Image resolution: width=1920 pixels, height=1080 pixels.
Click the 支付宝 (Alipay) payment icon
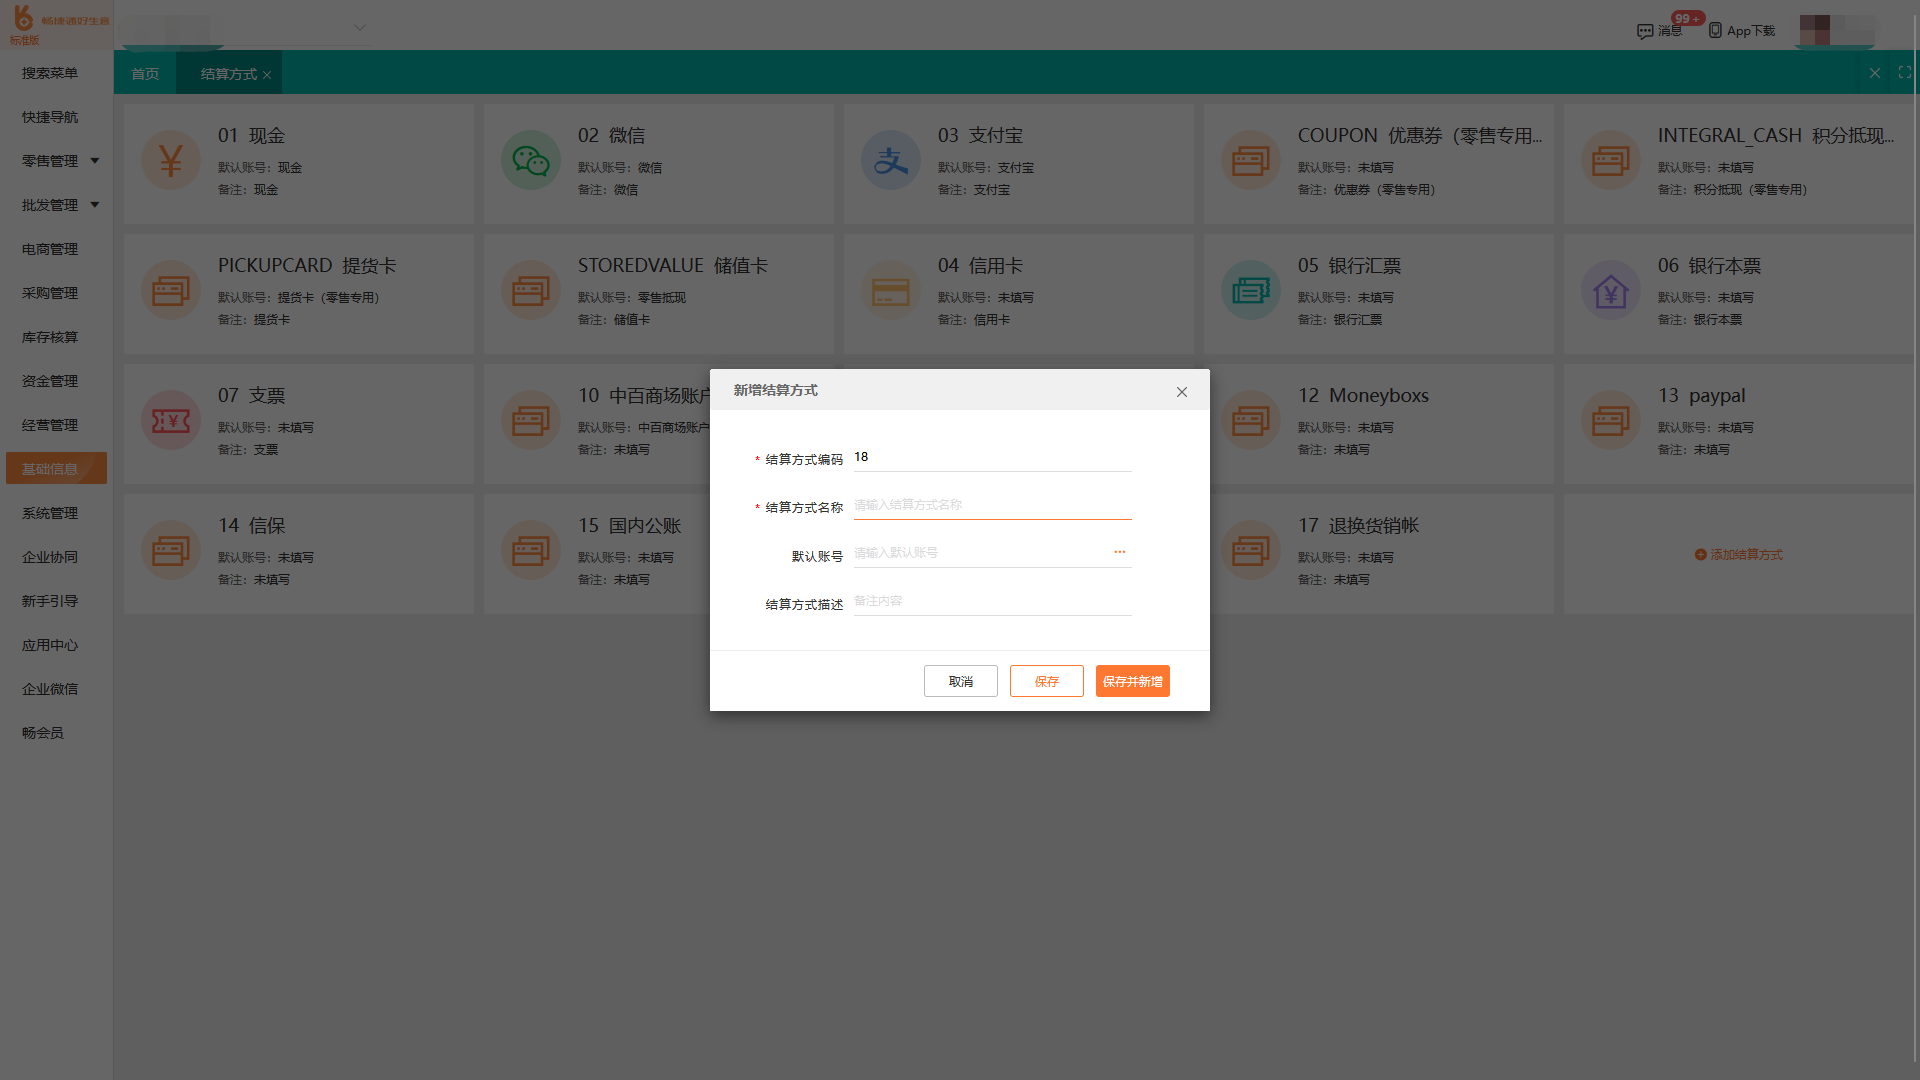[889, 158]
